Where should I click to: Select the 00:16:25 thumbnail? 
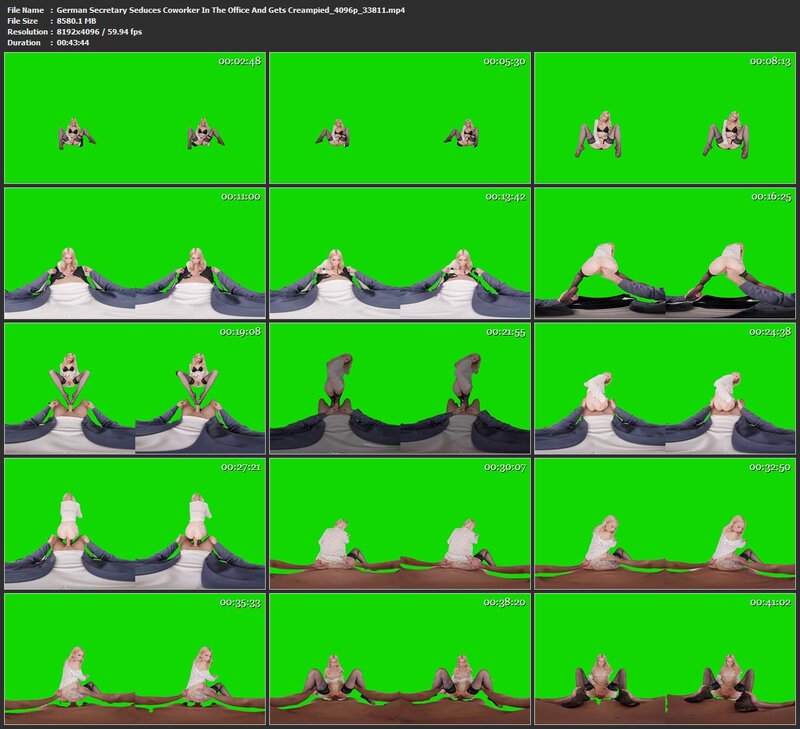[664, 253]
